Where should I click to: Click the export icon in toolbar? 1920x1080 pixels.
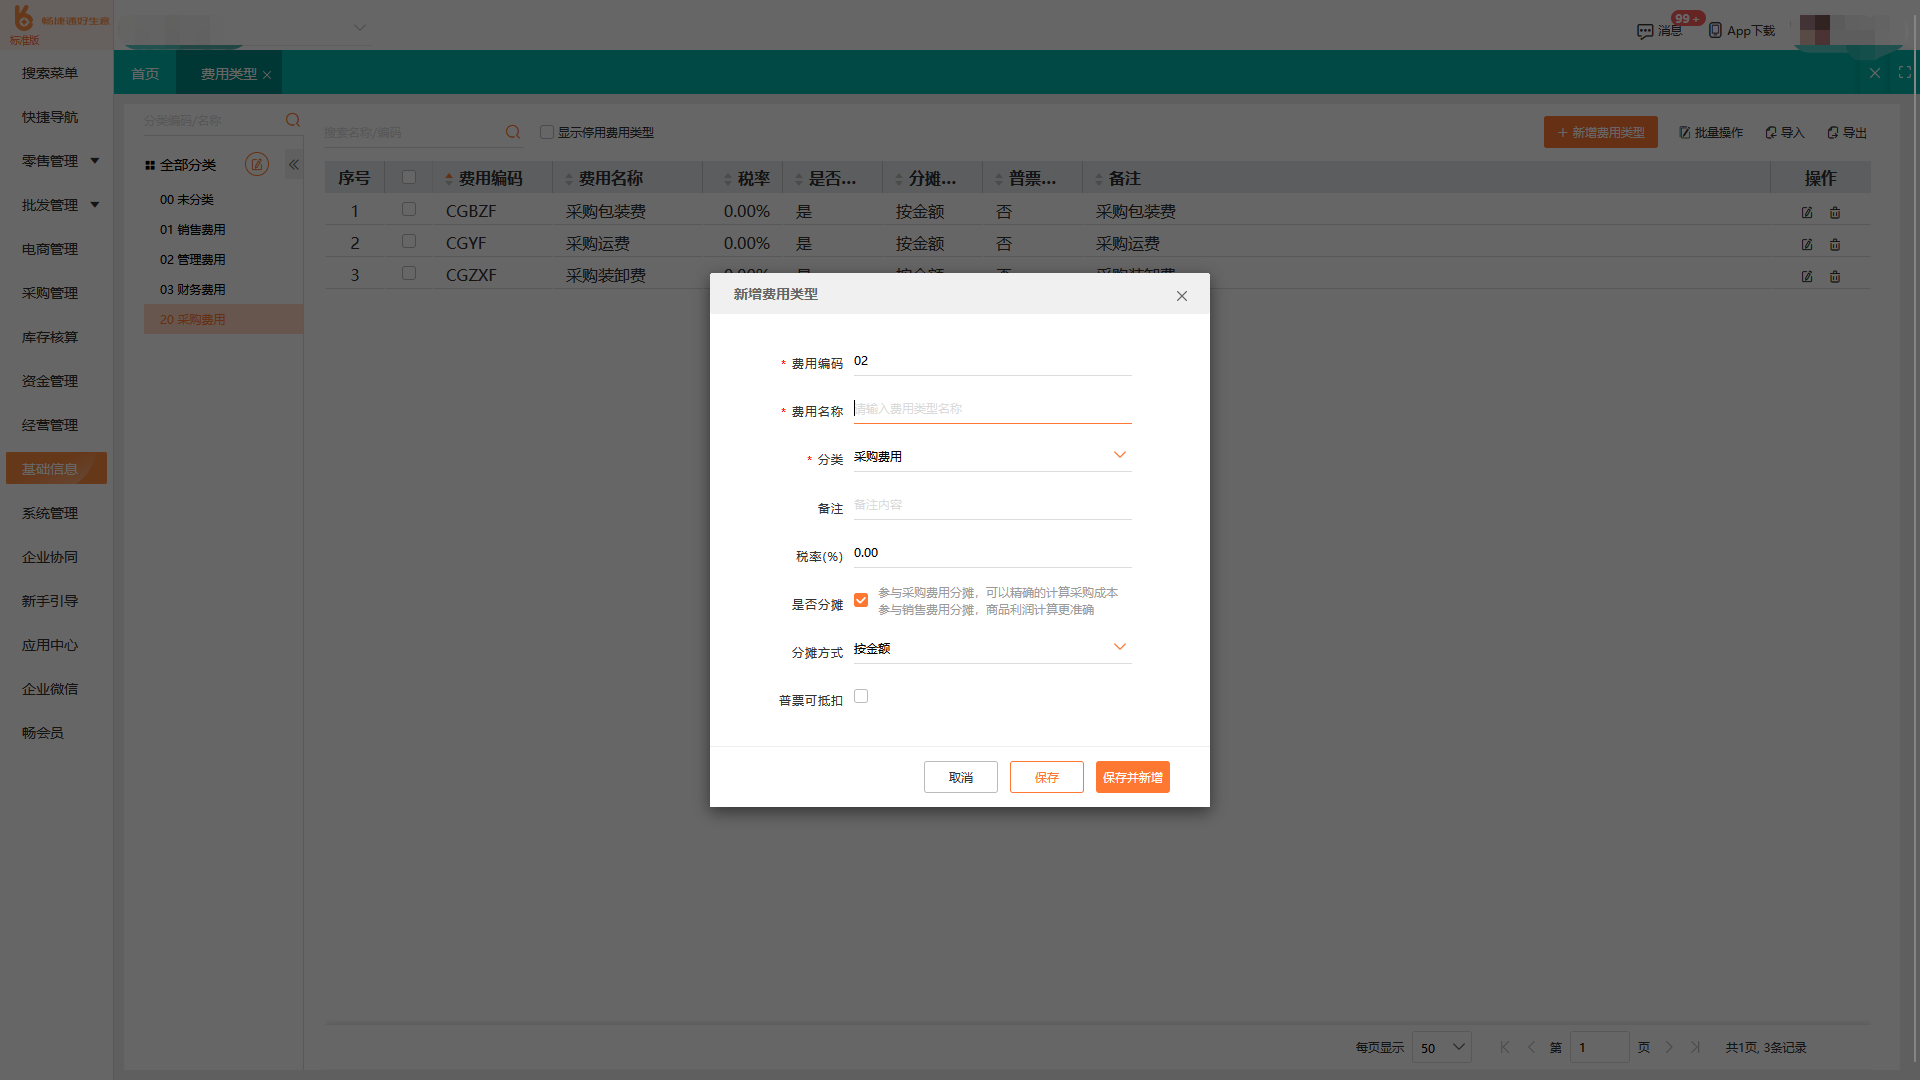click(x=1846, y=132)
